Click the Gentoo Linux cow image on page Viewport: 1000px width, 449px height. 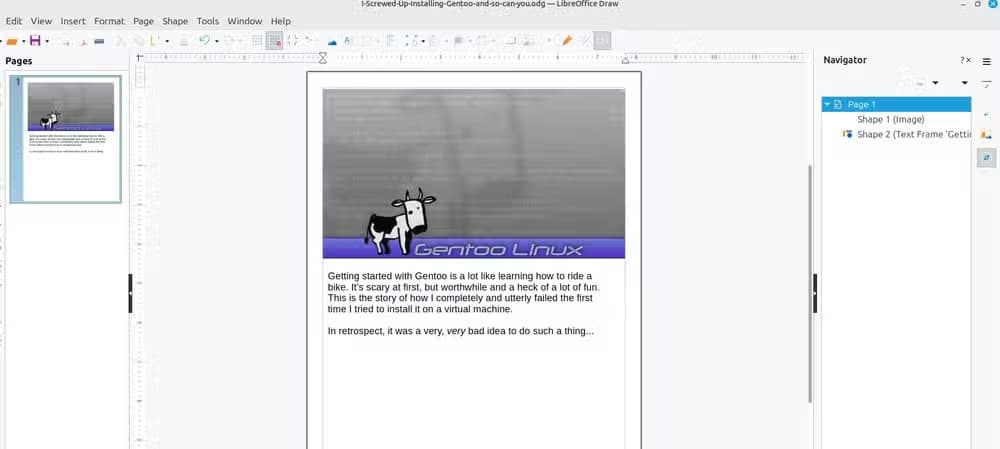point(474,173)
